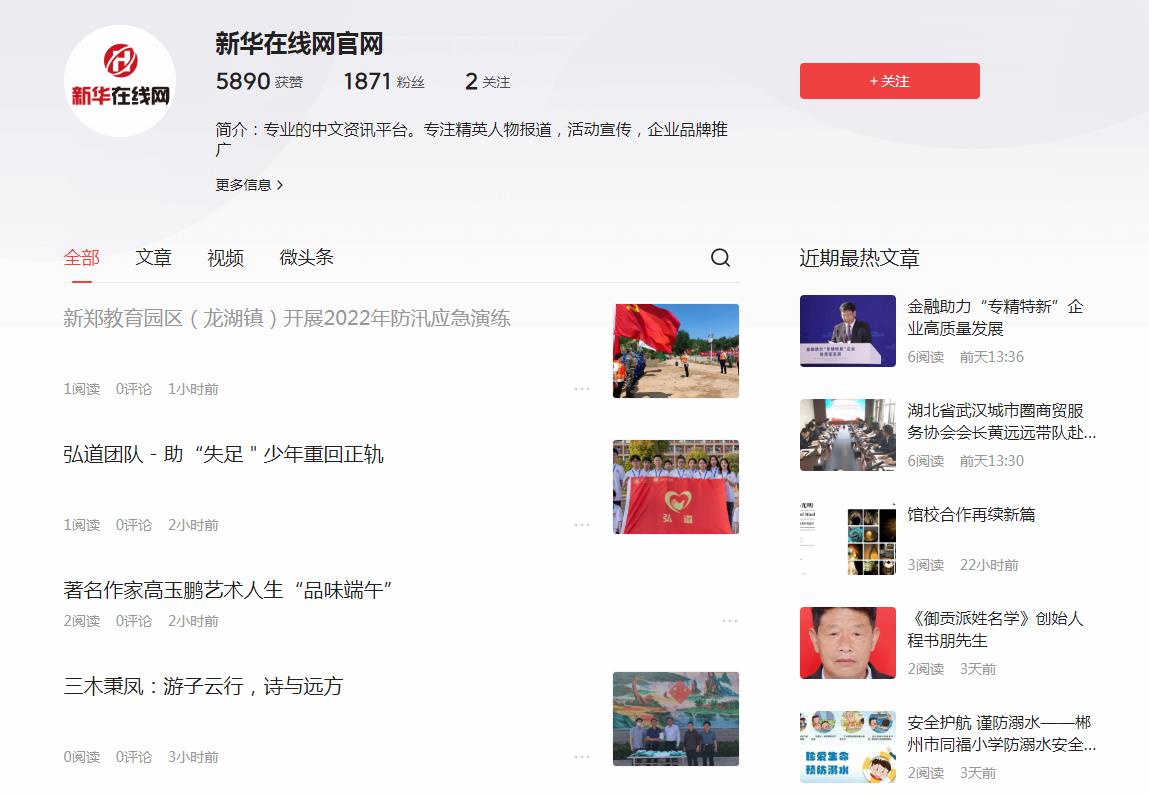Open article 著名作家高玉鹏艺术人生“品味端午”
1149x796 pixels.
[x=228, y=590]
